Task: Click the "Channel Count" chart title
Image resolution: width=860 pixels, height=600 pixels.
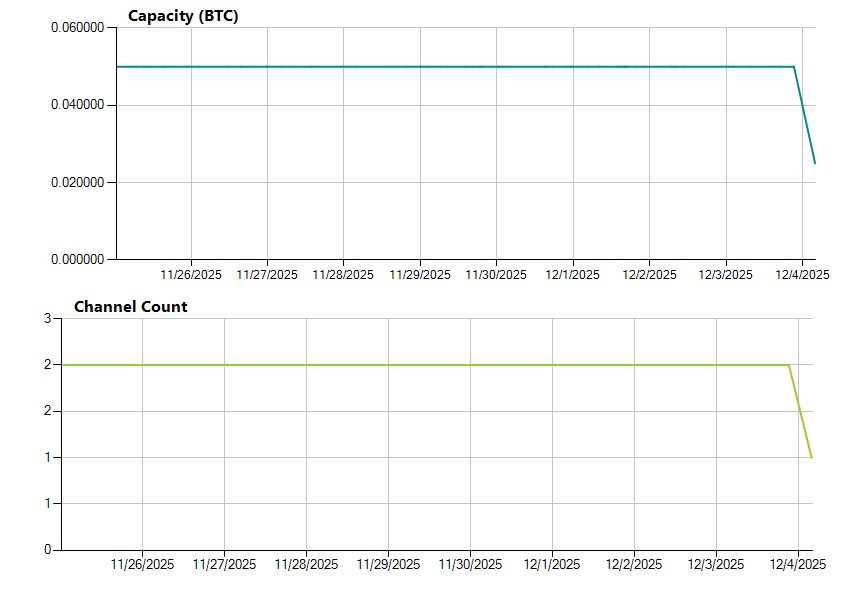Action: tap(130, 307)
